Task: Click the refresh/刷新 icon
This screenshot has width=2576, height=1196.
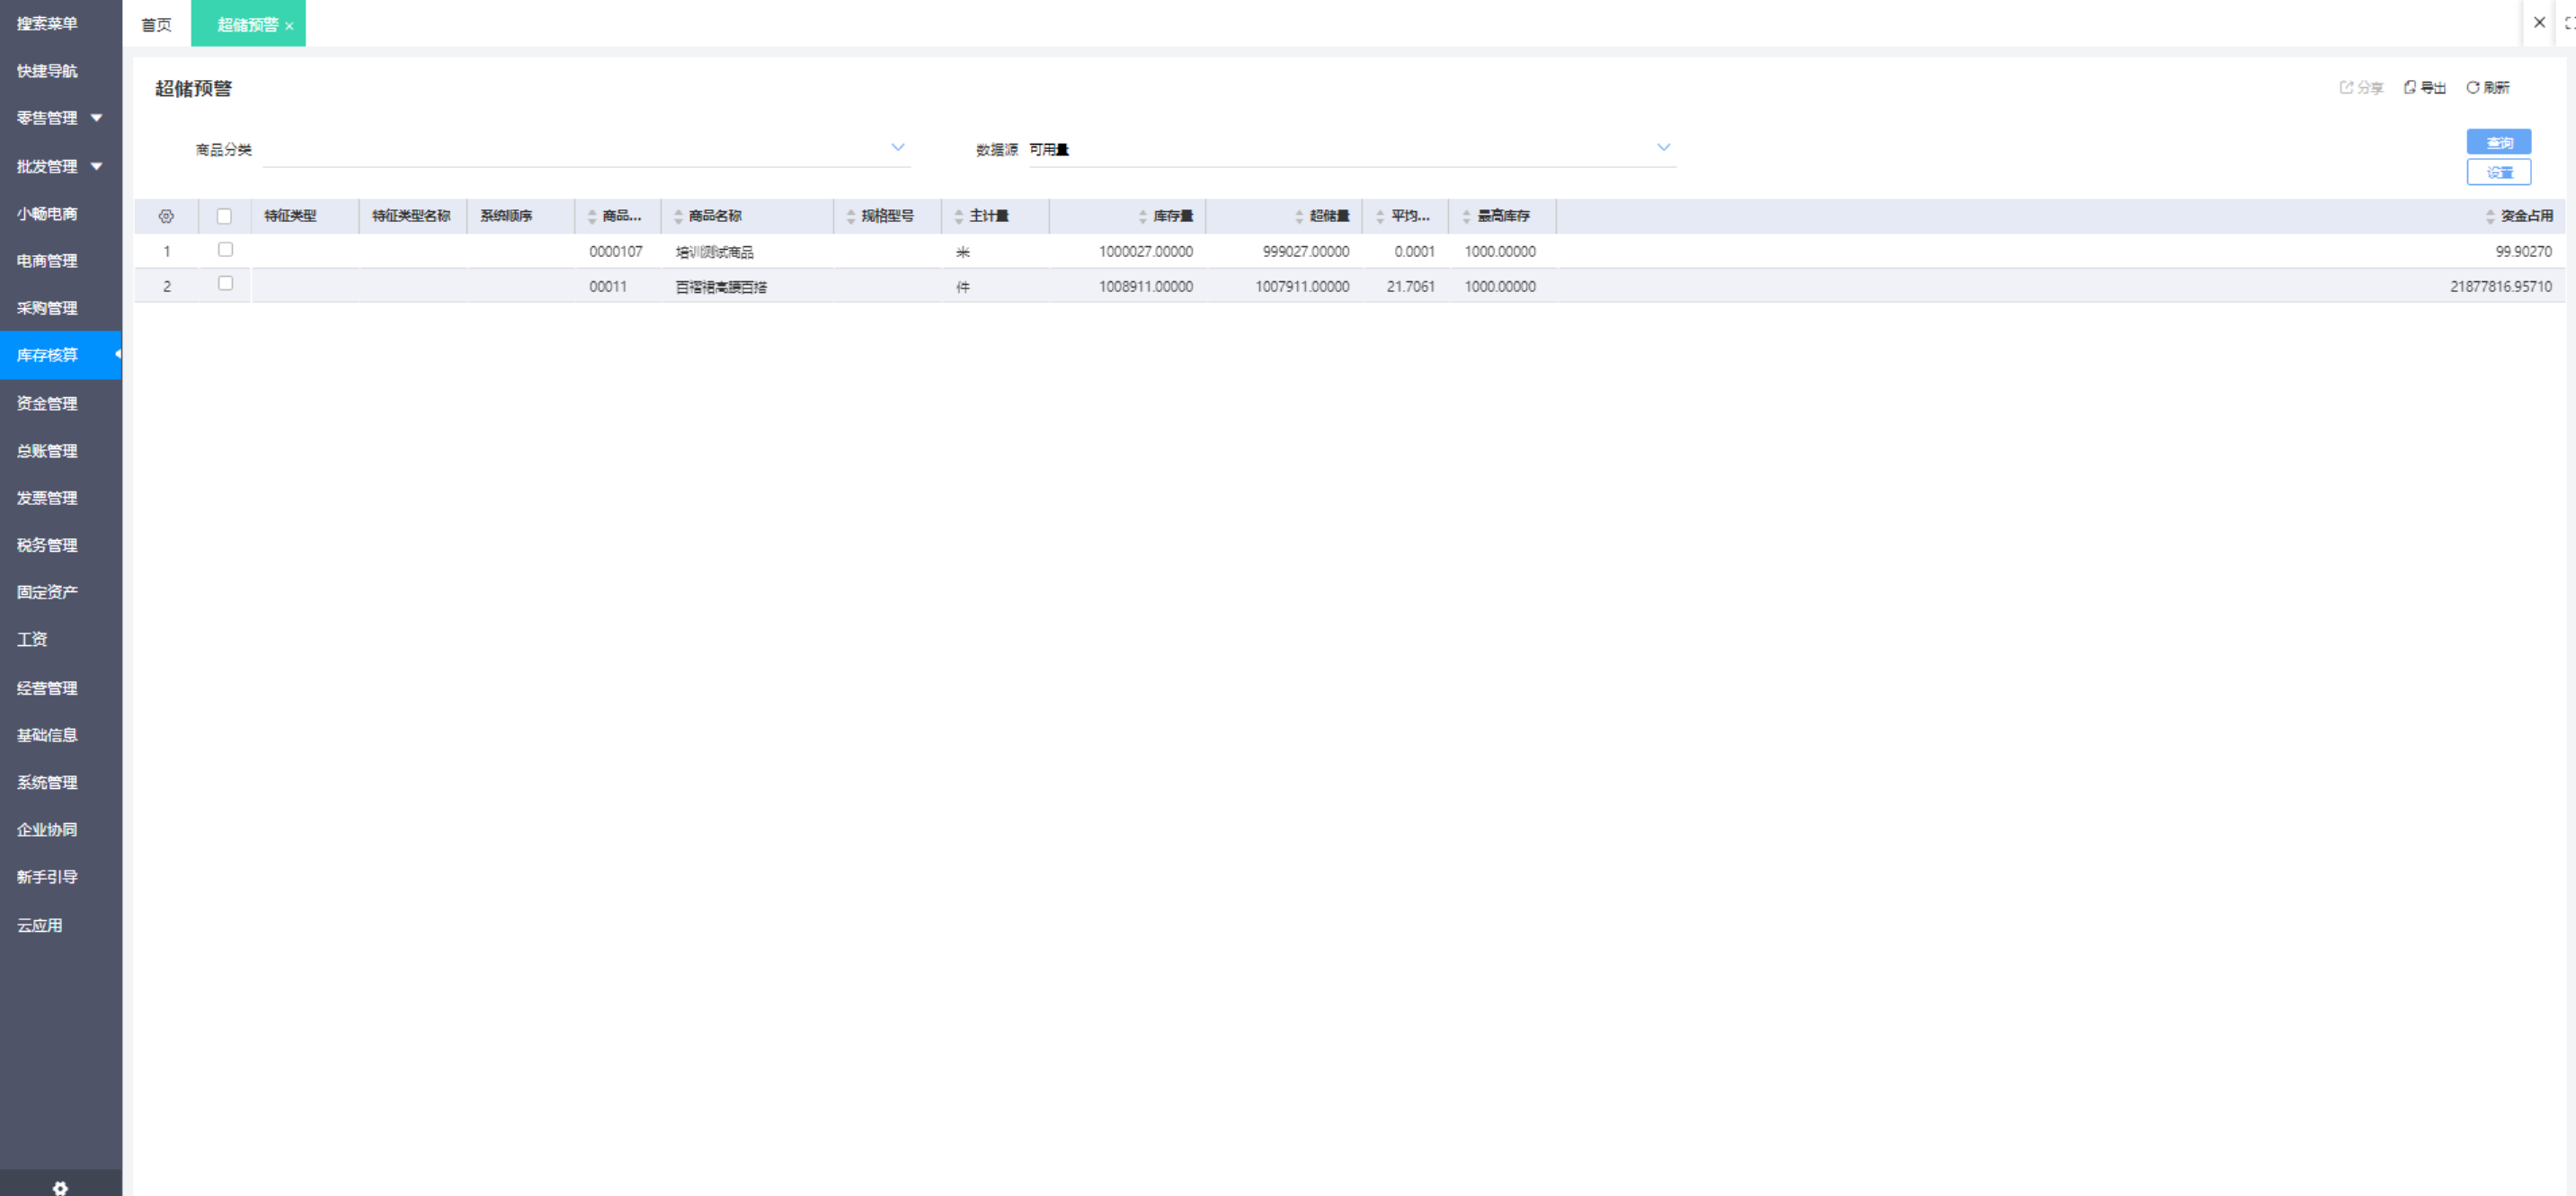Action: tap(2474, 87)
